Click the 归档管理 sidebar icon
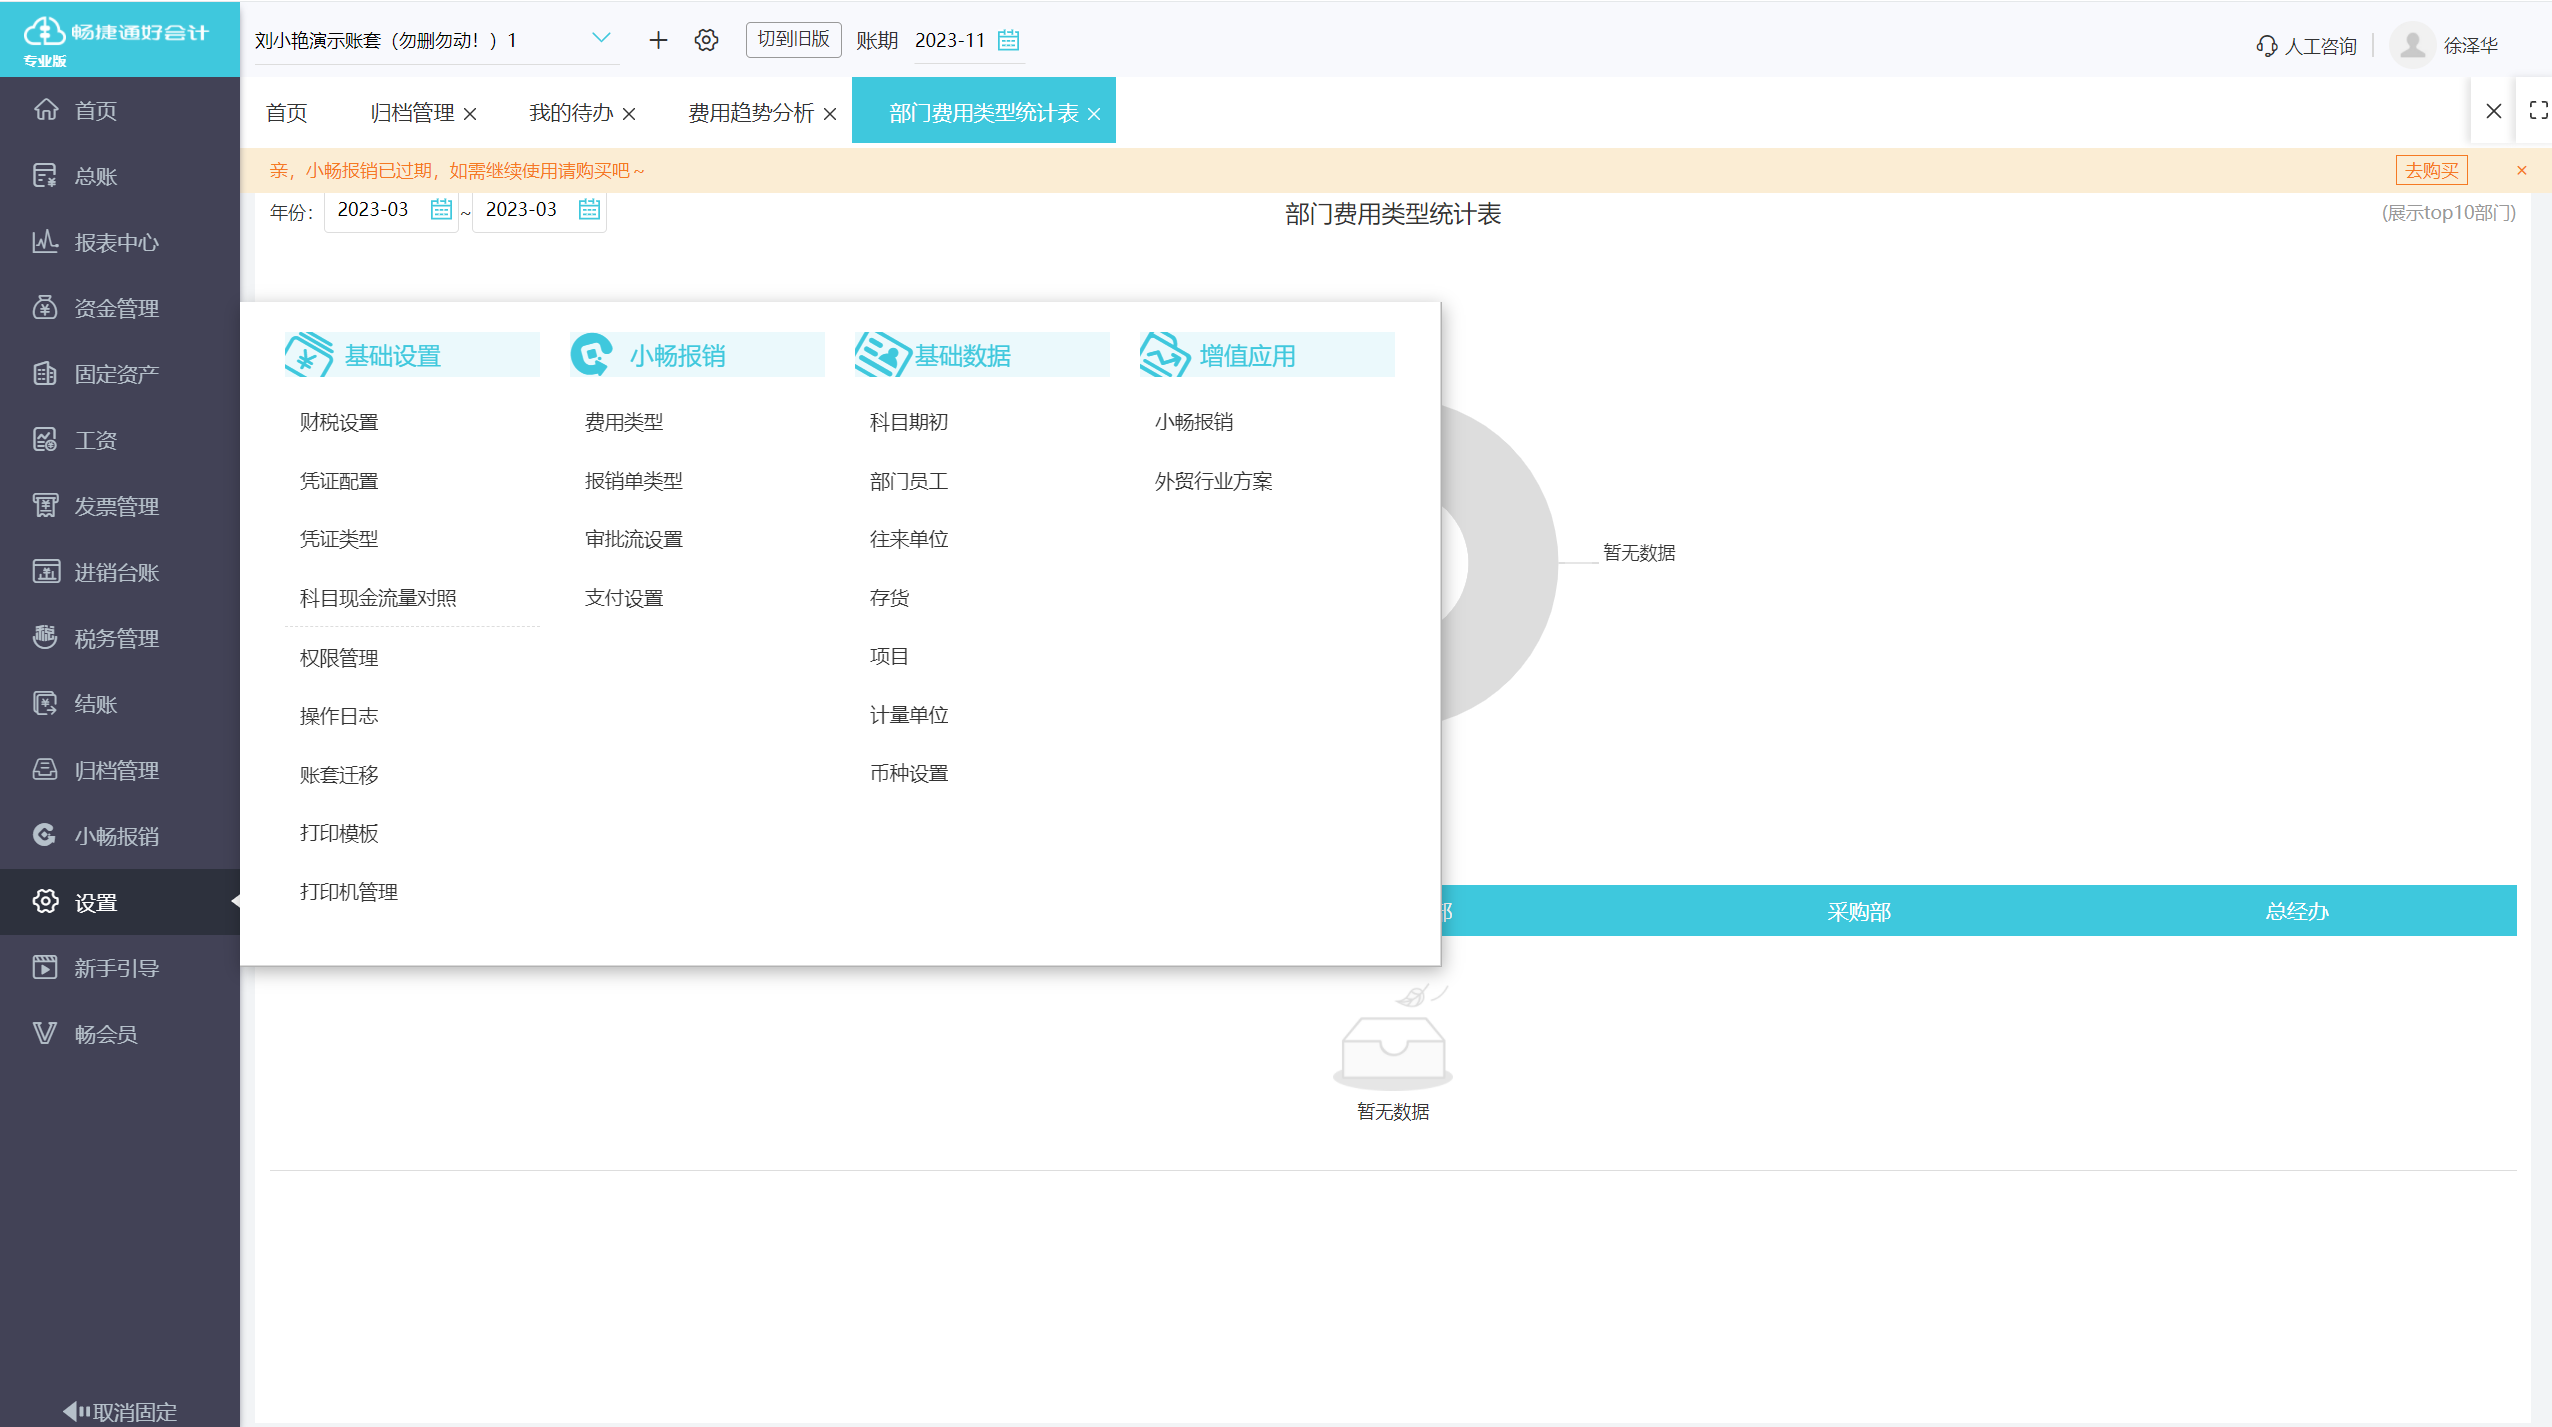 point(119,770)
